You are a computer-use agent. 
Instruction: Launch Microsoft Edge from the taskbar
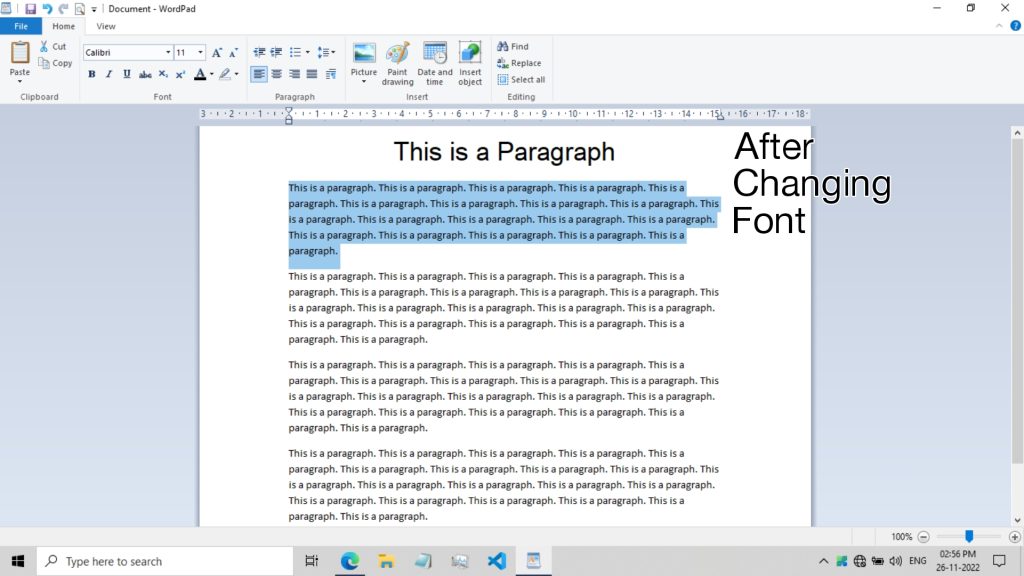click(x=349, y=561)
